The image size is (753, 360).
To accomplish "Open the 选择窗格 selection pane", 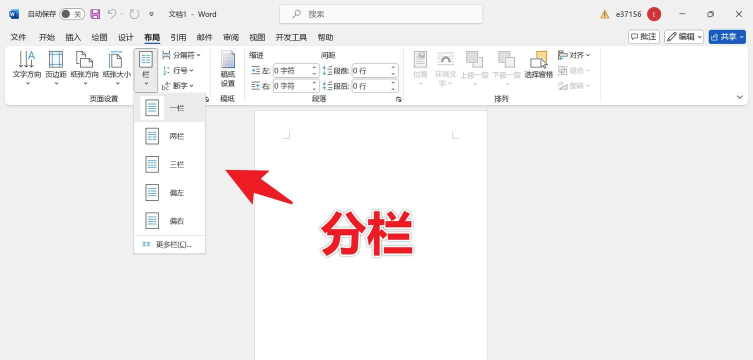I will tap(539, 65).
